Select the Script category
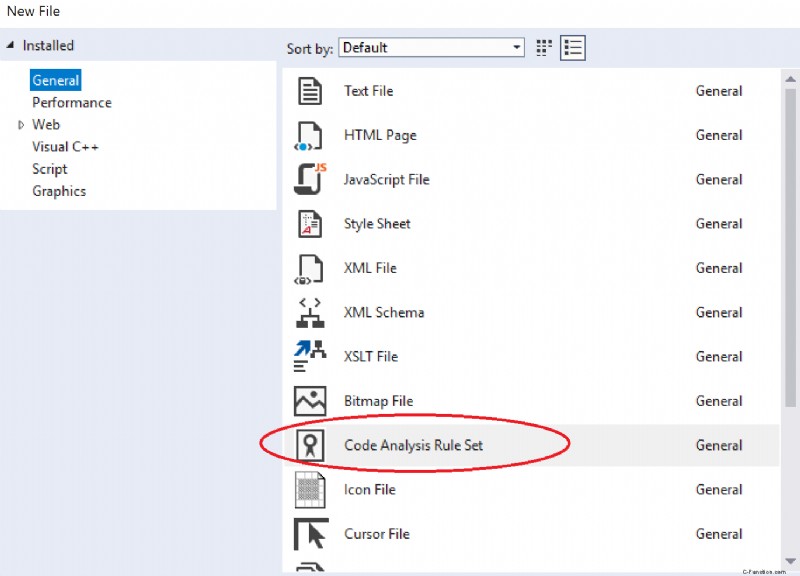The image size is (800, 576). point(50,169)
